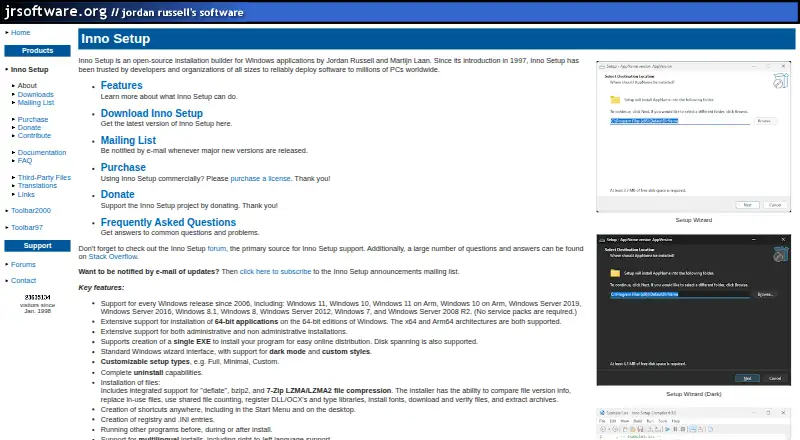Open the Purchase heading link

[123, 167]
